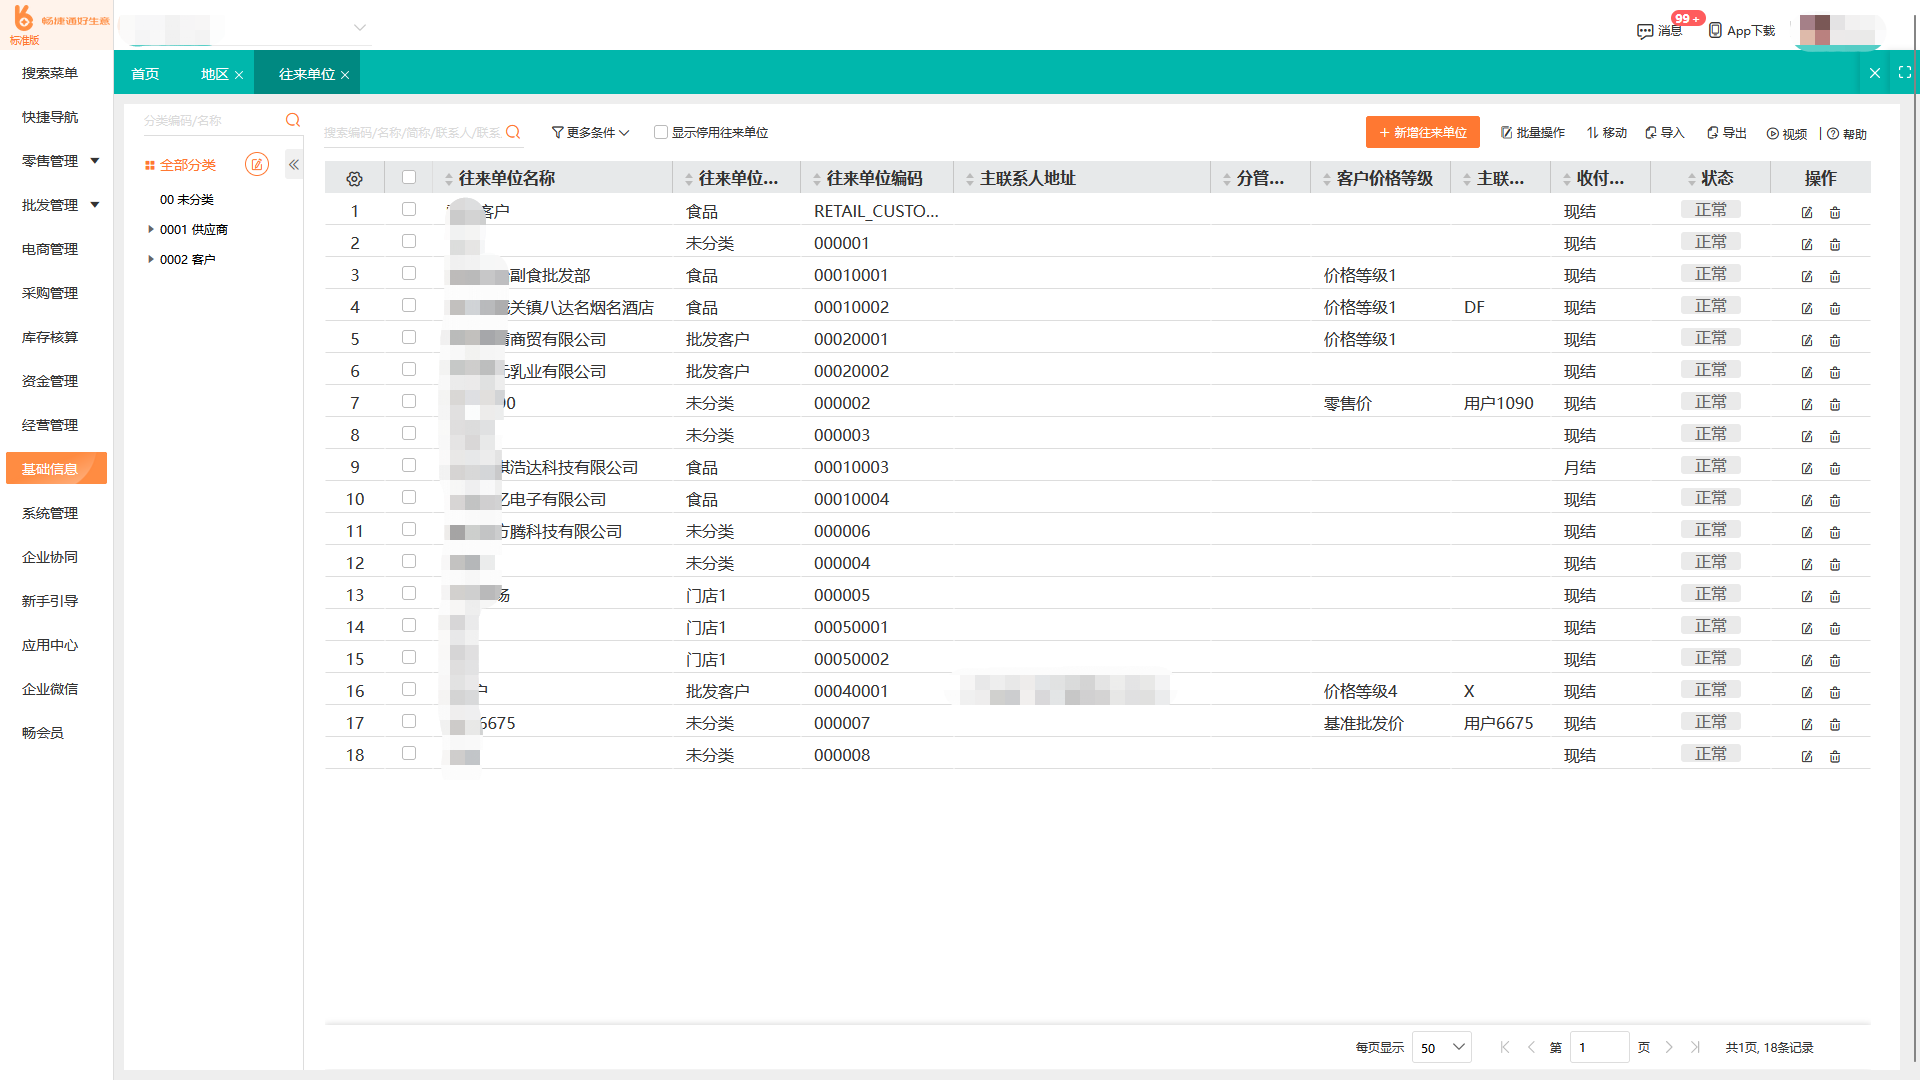Click the 帮助 icon
The image size is (1920, 1080).
coord(1836,132)
